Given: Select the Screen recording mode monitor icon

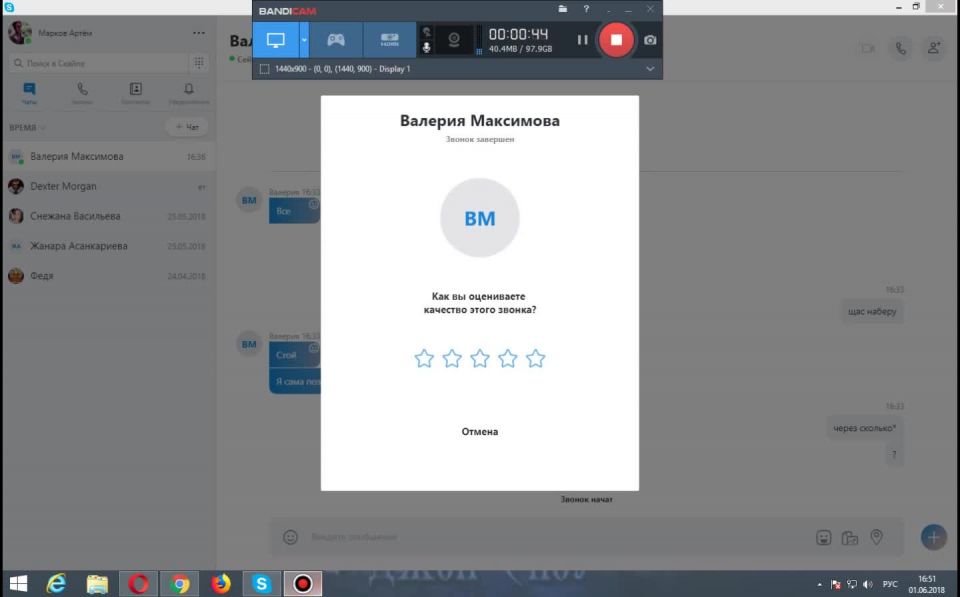Looking at the screenshot, I should point(275,40).
